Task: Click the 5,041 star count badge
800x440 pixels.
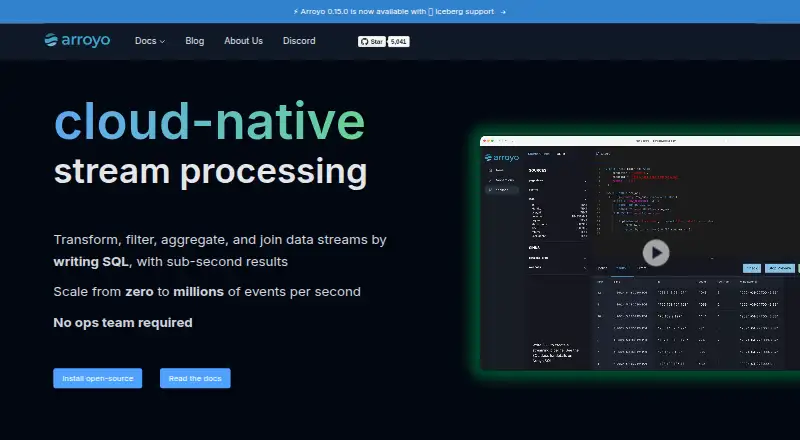Action: [x=398, y=41]
